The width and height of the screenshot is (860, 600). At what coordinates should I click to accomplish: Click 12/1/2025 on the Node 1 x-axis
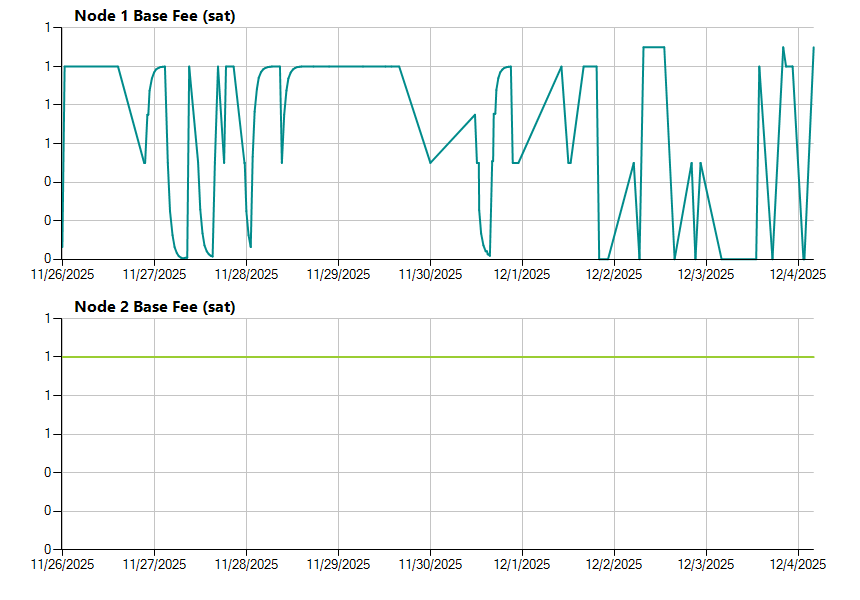point(522,274)
